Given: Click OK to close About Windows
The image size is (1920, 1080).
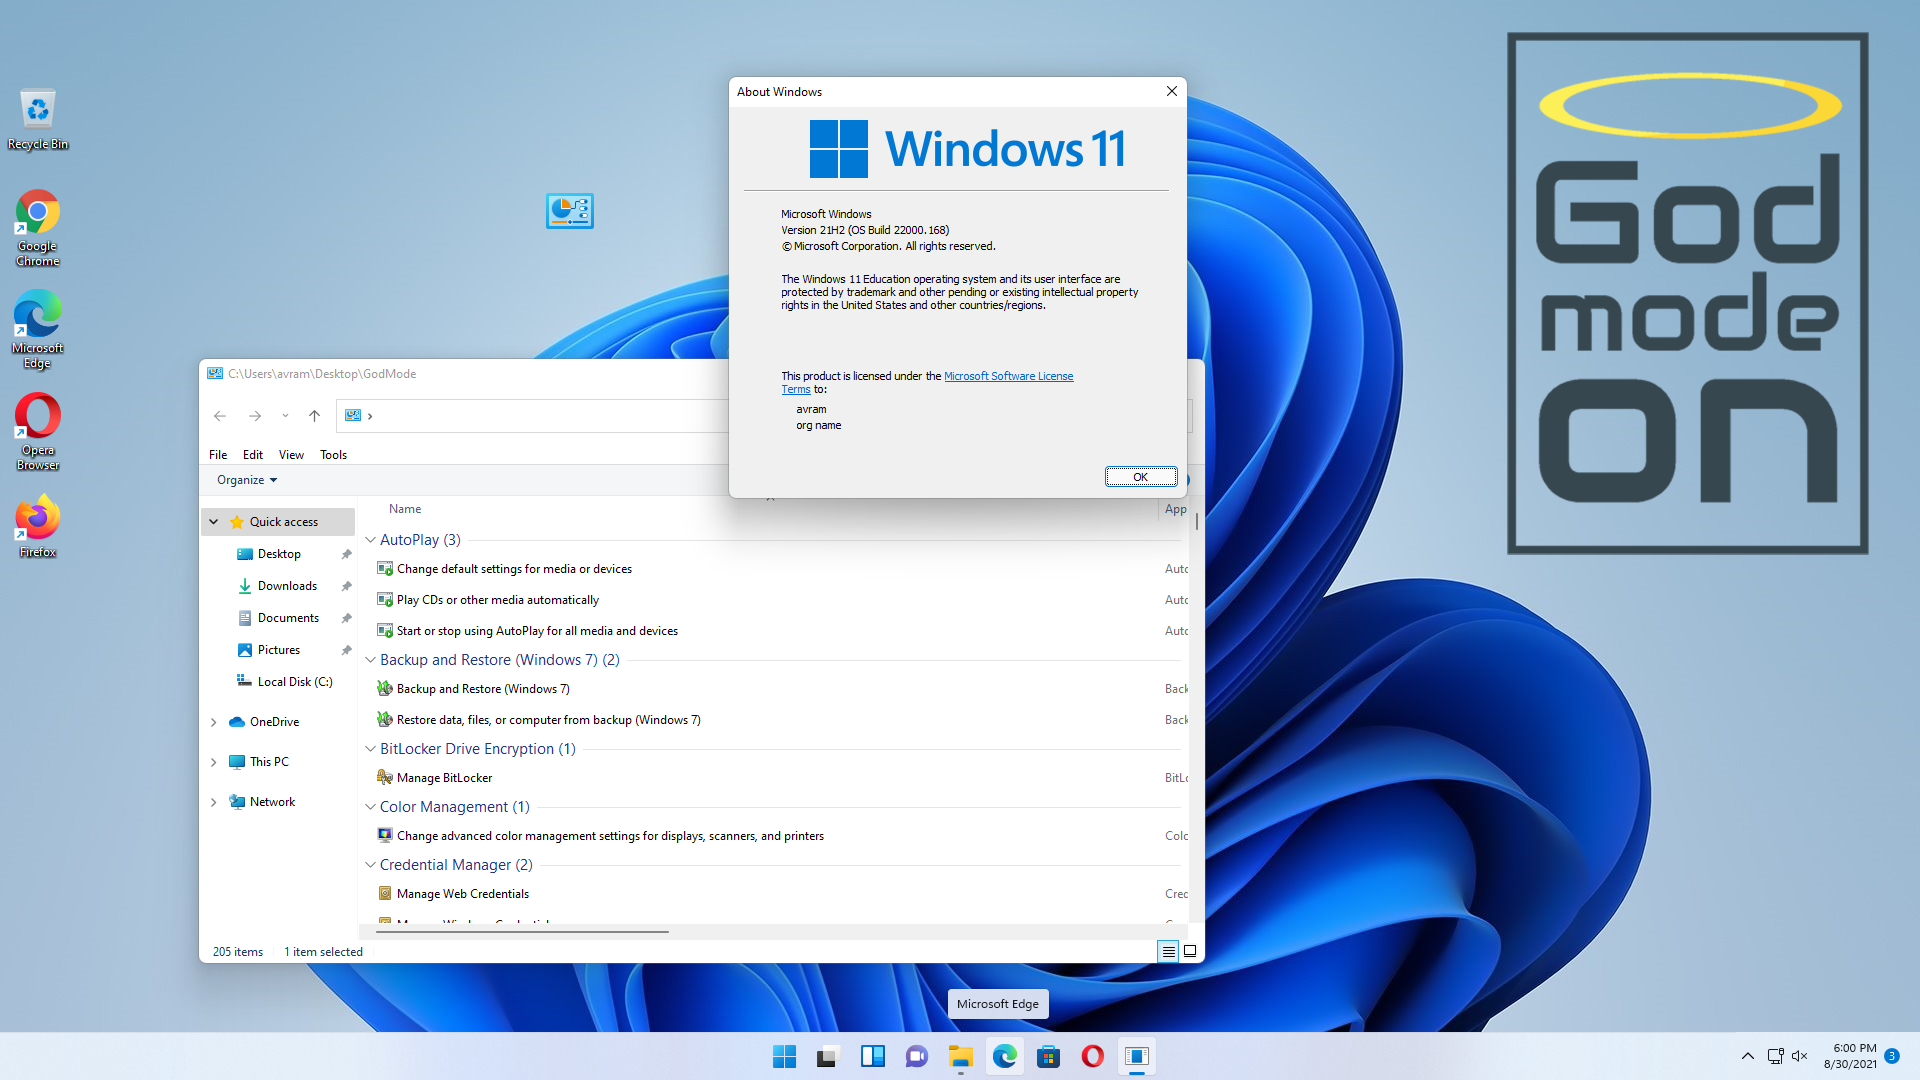Looking at the screenshot, I should [x=1139, y=476].
